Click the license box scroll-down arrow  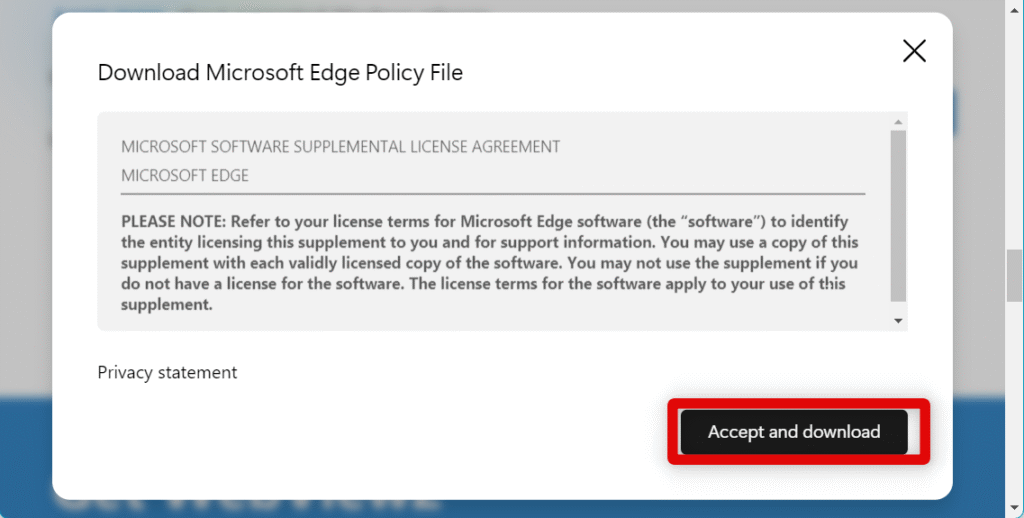(x=898, y=321)
